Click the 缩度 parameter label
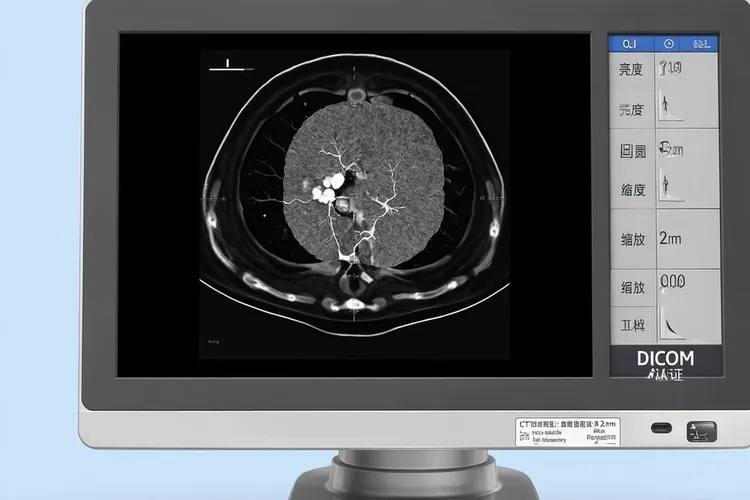This screenshot has height=500, width=750. pos(633,190)
